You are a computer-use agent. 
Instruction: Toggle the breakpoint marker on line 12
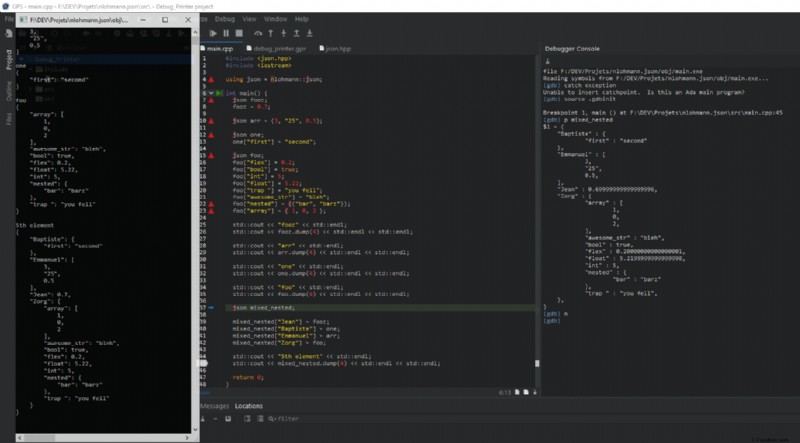(211, 134)
